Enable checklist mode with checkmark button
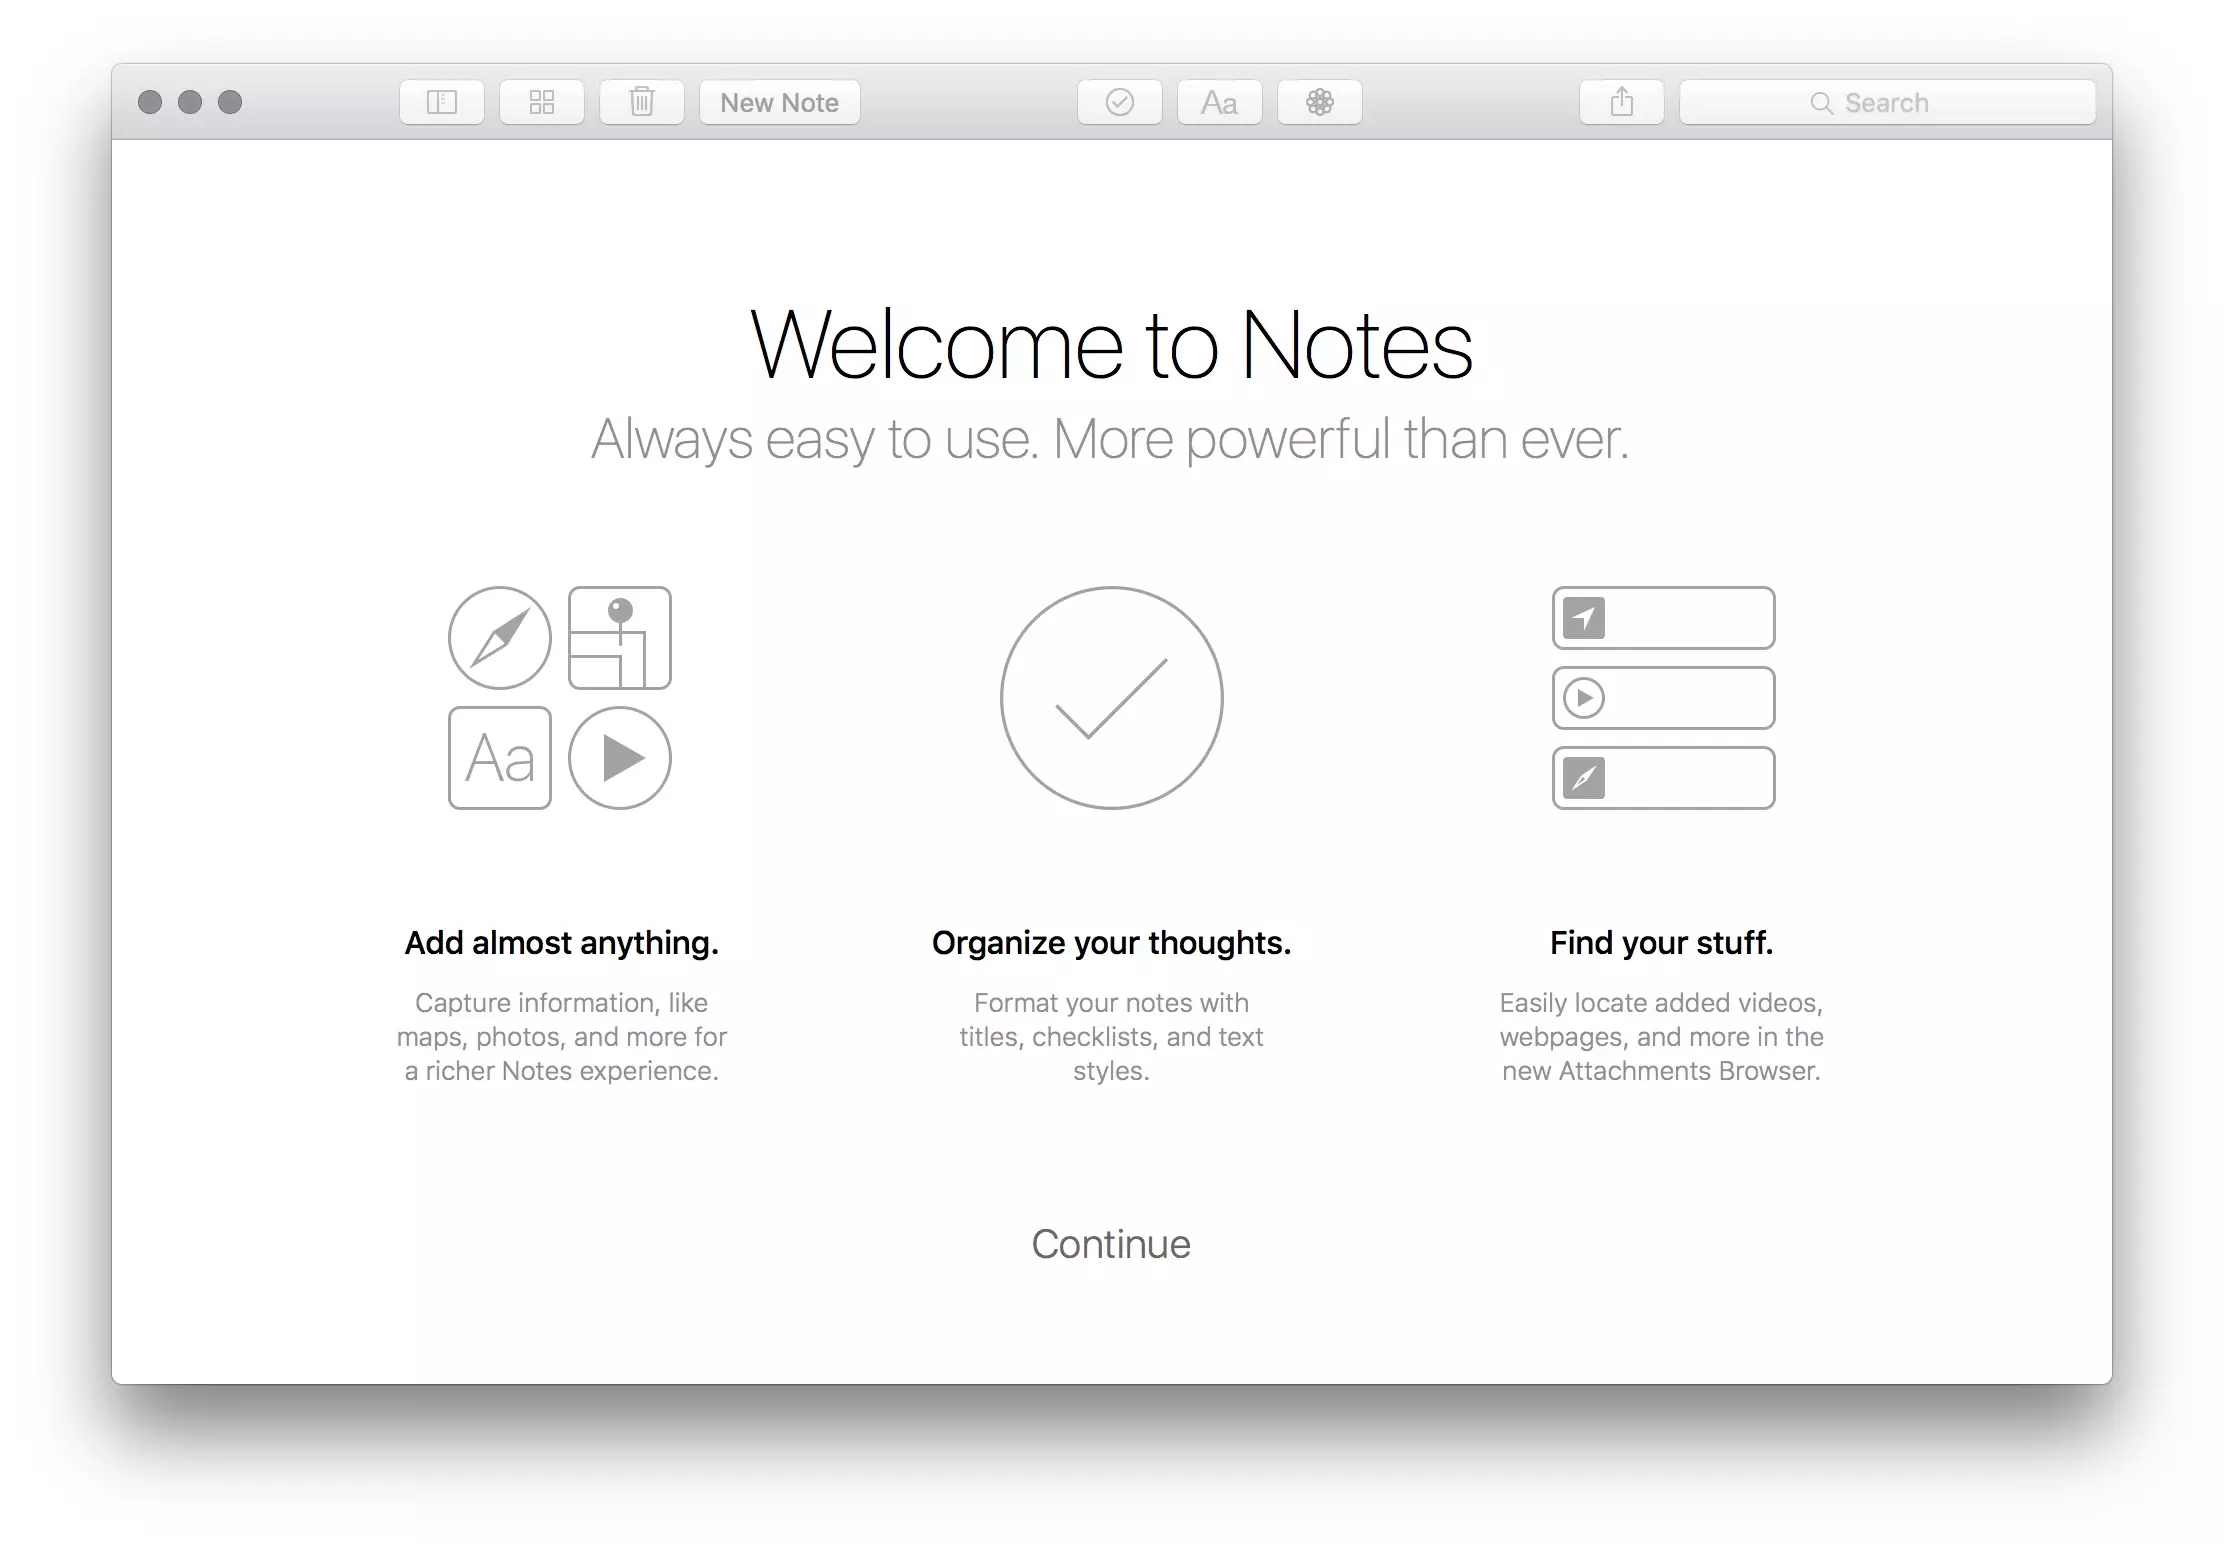2224x1544 pixels. point(1119,105)
